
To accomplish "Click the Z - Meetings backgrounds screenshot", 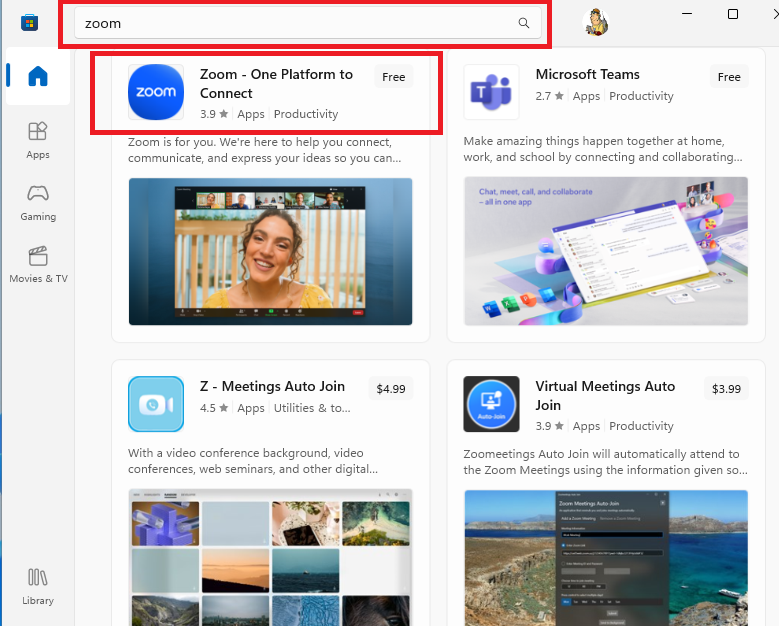I will [270, 557].
